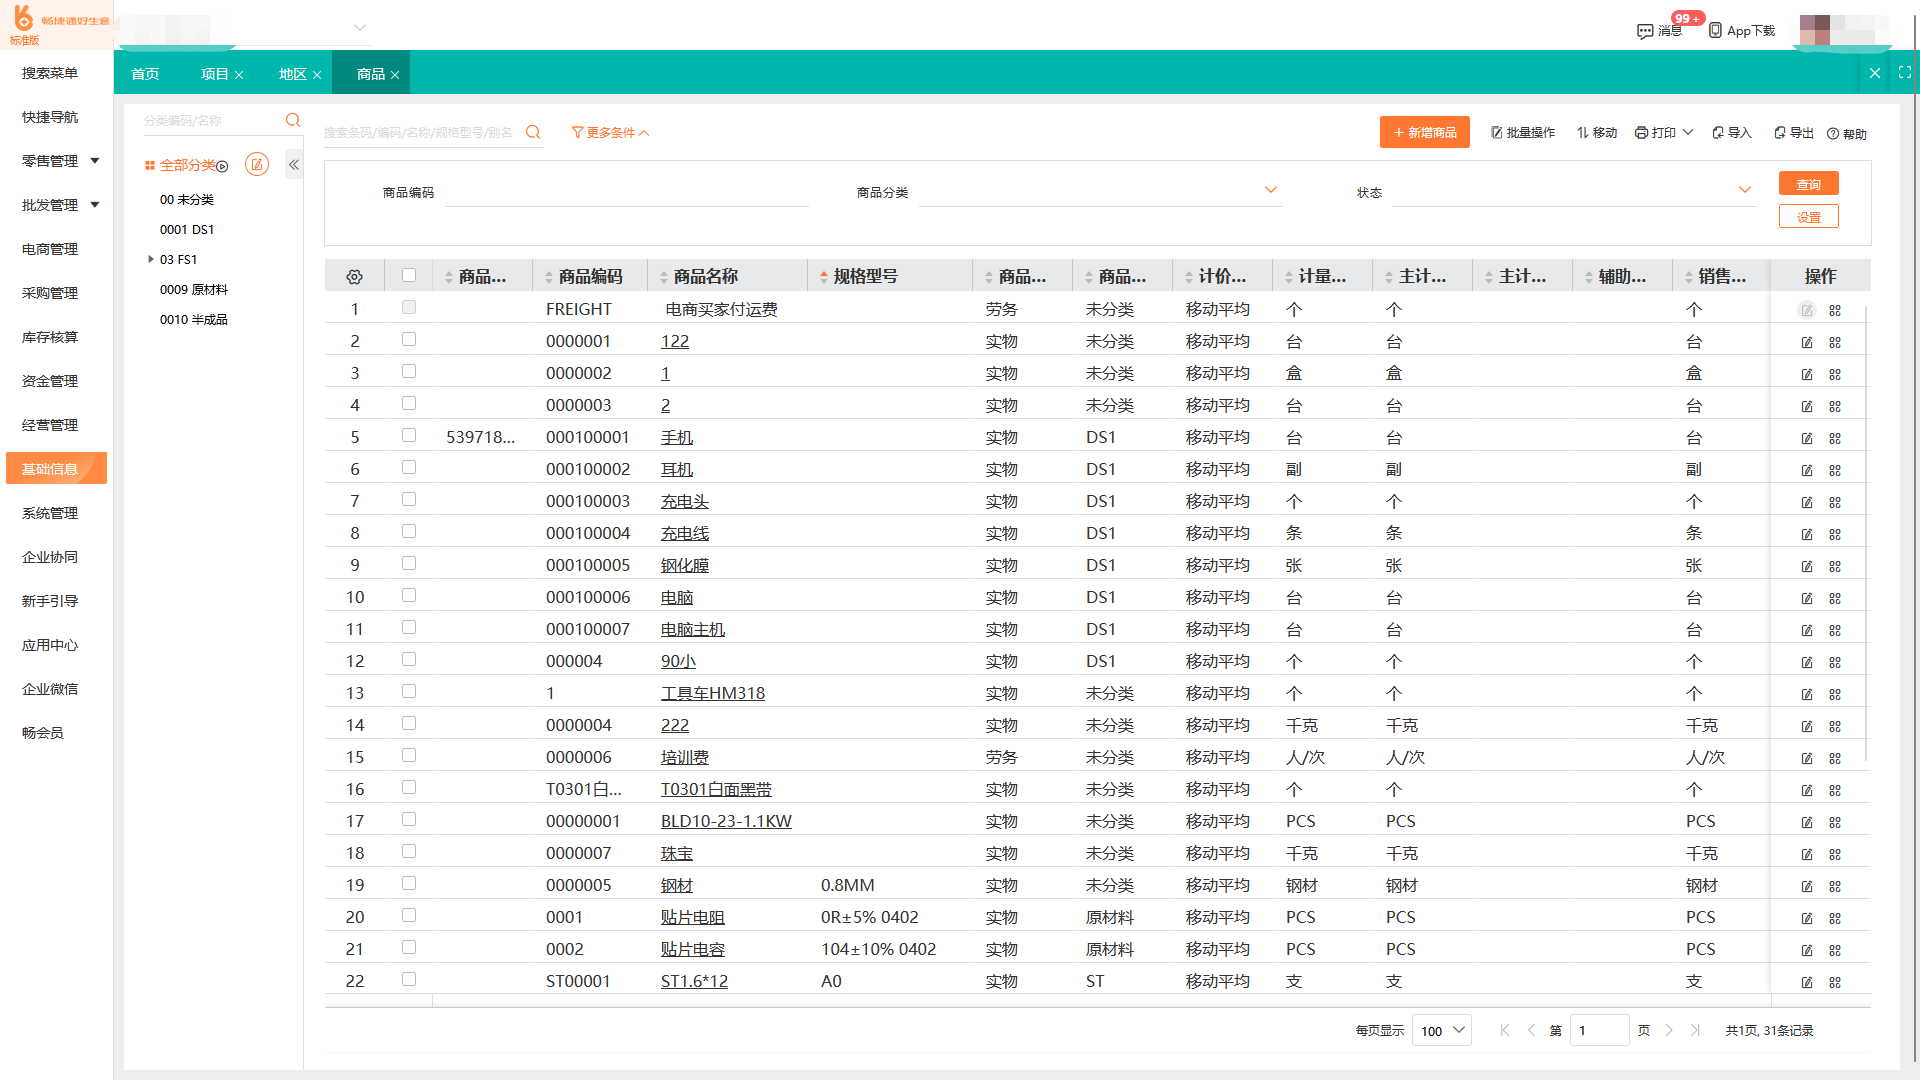Expand the 更多条件 filter dropdown
Screen dimensions: 1920x1080
611,132
